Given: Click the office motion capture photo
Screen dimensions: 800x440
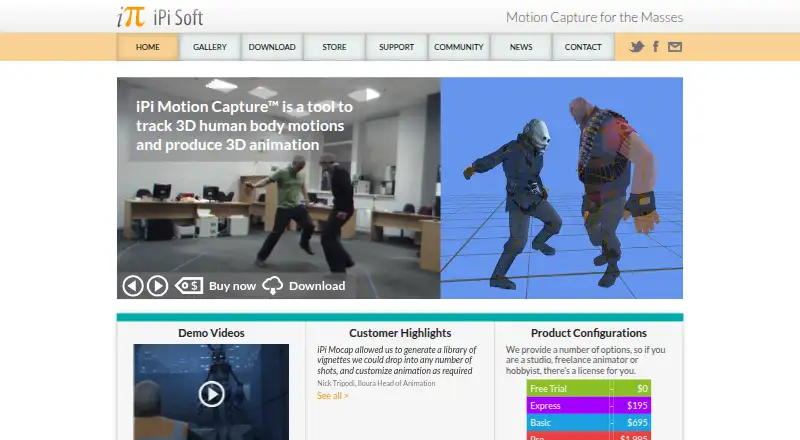Looking at the screenshot, I should coord(279,188).
